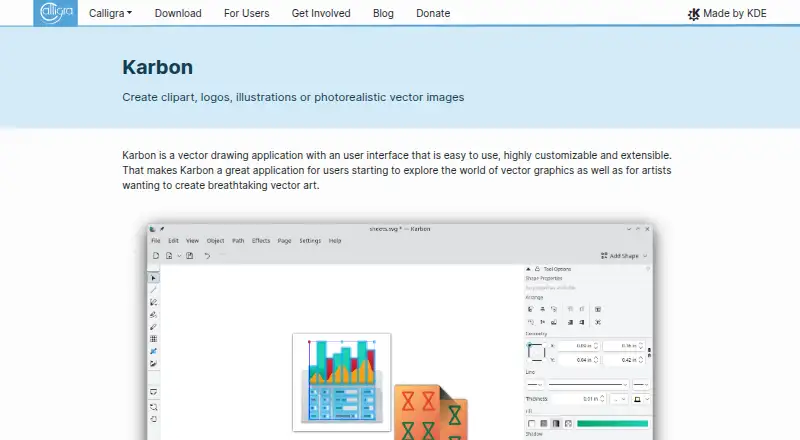
Task: Click the Donate link
Action: tap(433, 13)
